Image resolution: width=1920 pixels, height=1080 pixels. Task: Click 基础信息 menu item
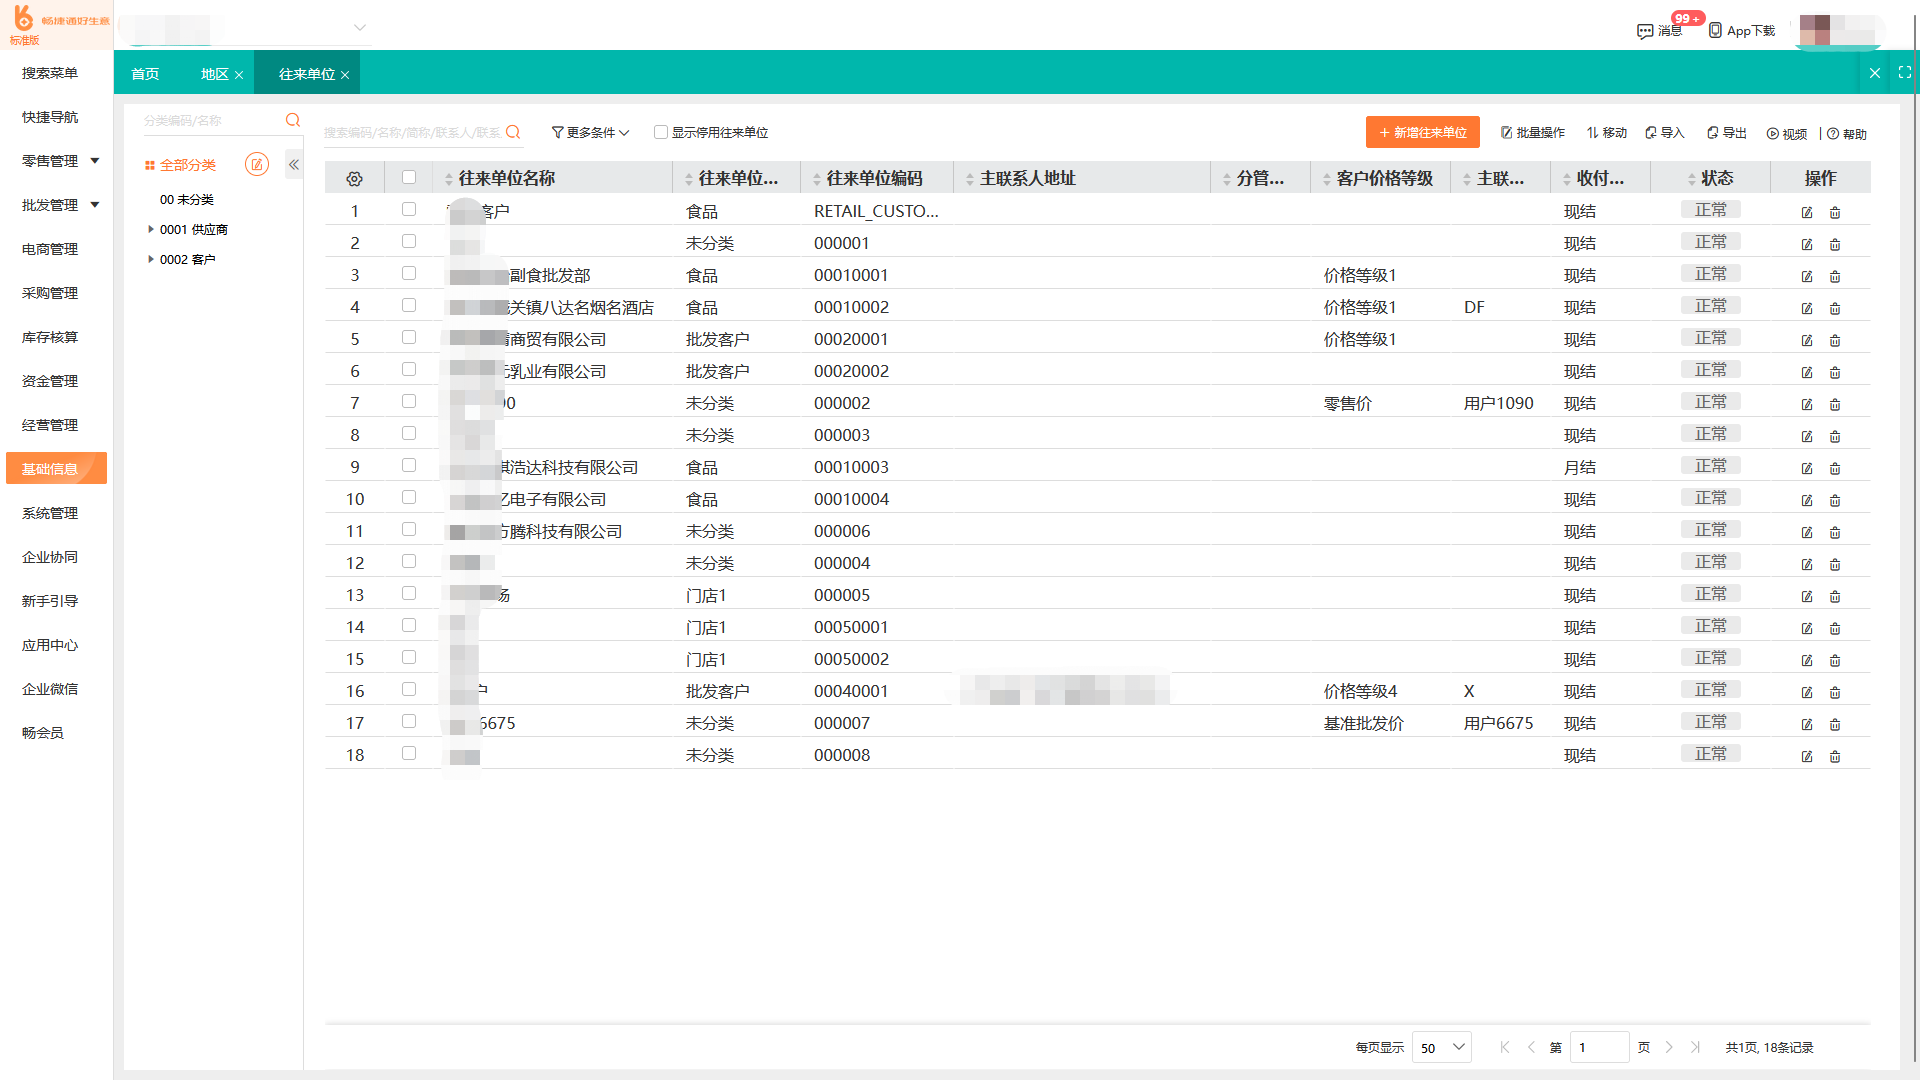point(53,468)
